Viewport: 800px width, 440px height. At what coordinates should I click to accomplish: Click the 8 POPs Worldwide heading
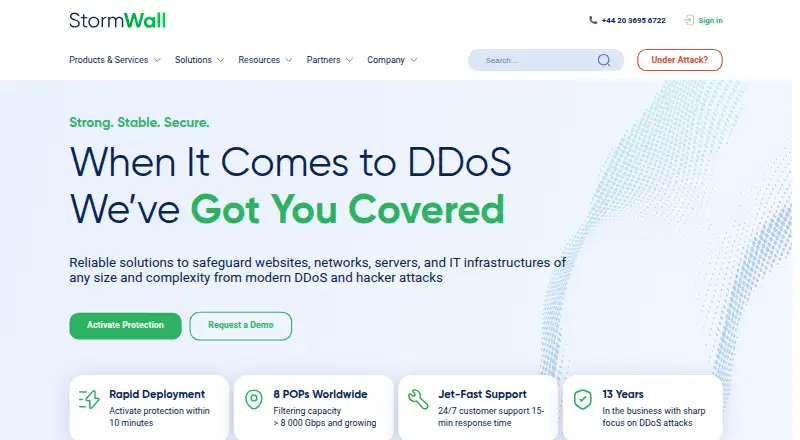320,394
